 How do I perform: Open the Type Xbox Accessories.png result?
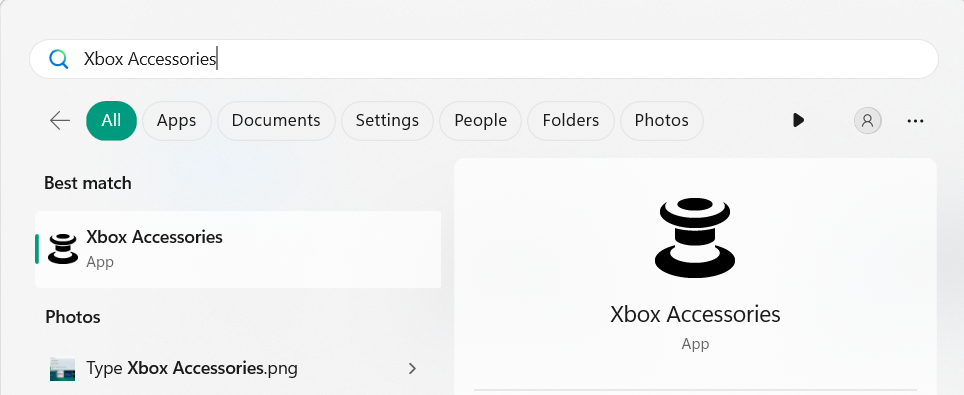[x=238, y=369]
